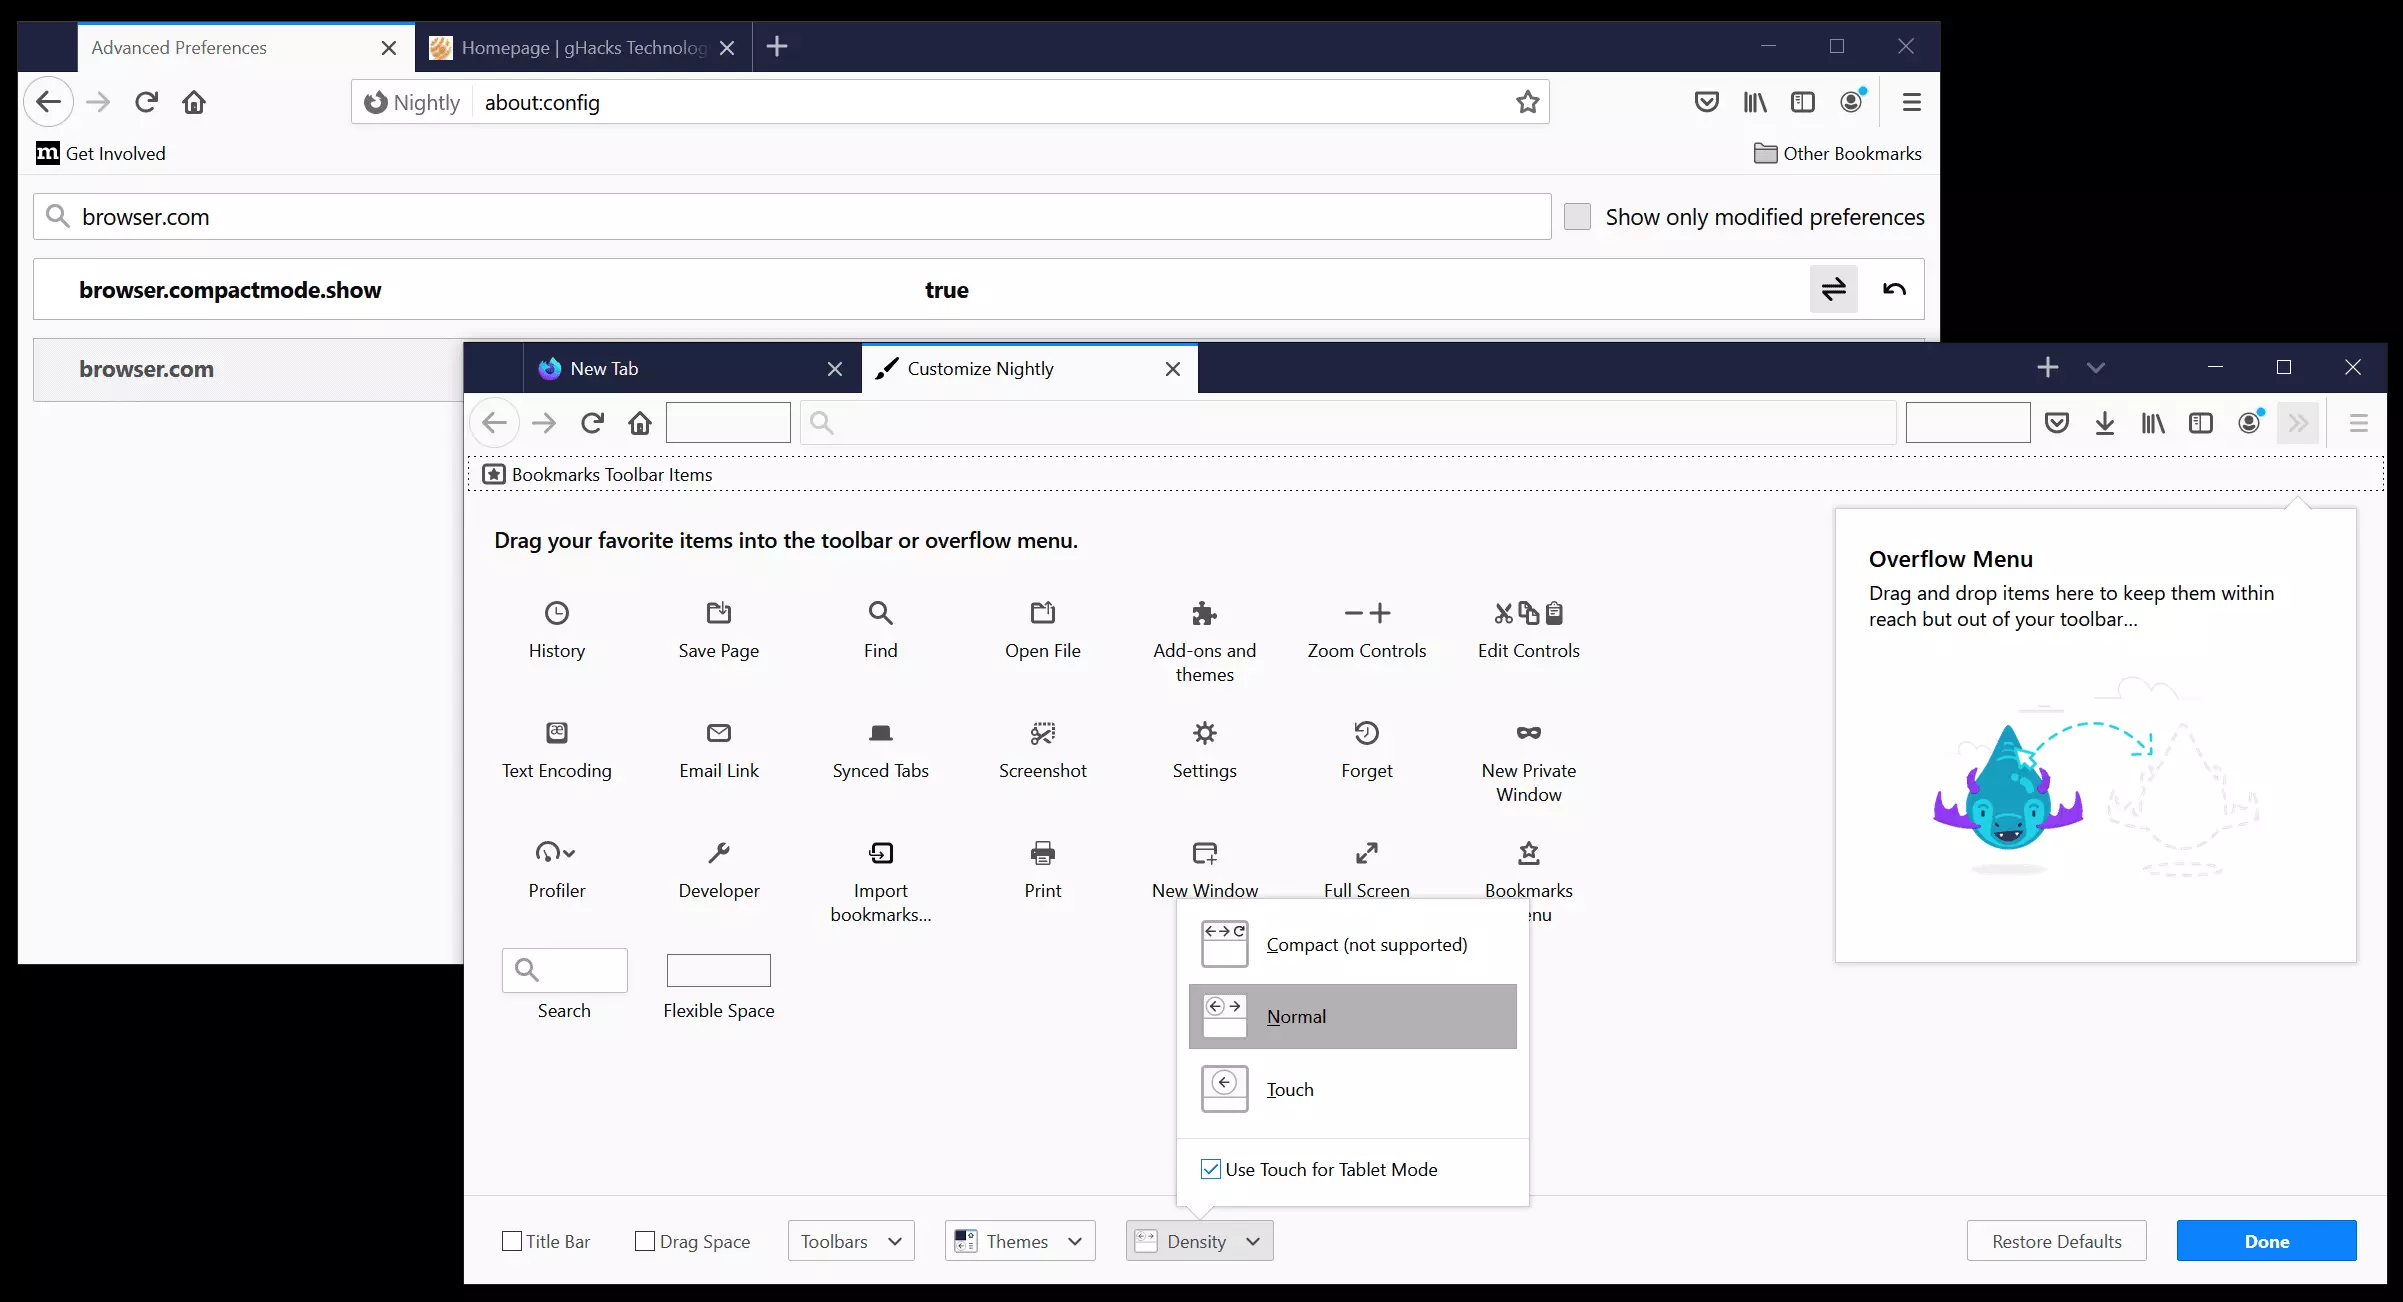Expand the Toolbars dropdown
The width and height of the screenshot is (2403, 1302).
[851, 1241]
